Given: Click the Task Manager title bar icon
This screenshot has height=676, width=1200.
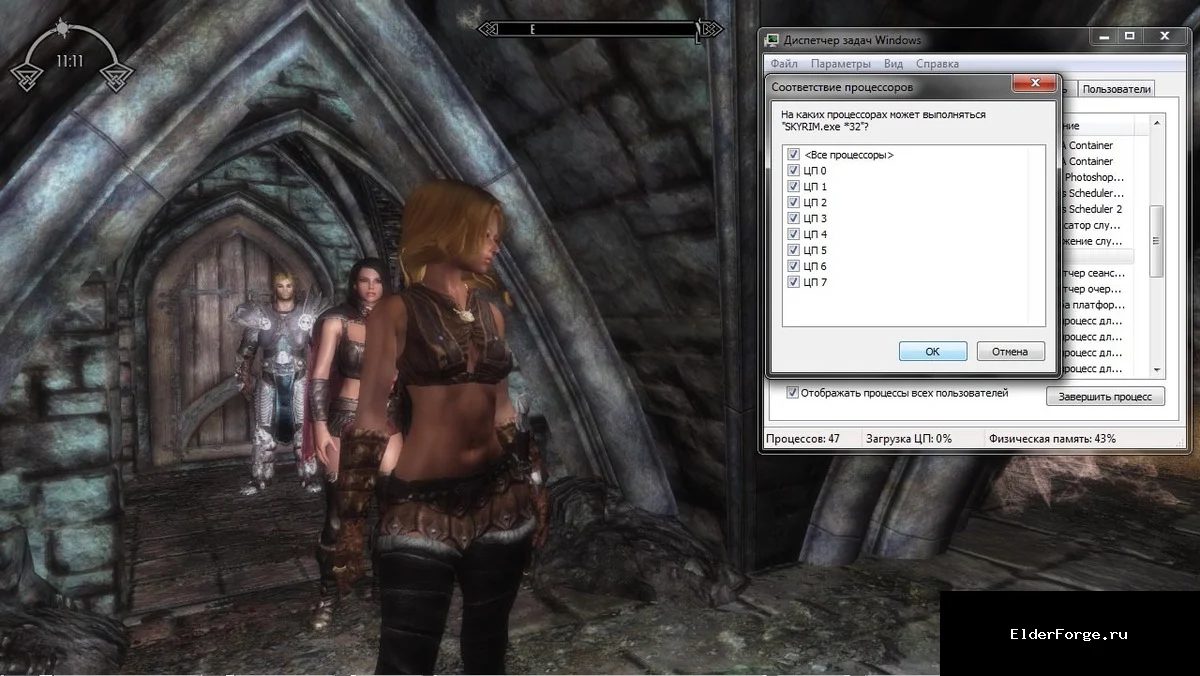Looking at the screenshot, I should pyautogui.click(x=772, y=41).
